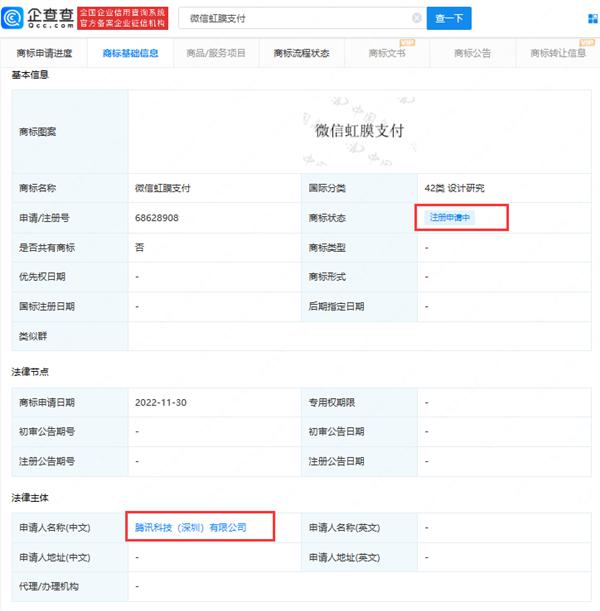Screen dimensions: 600x611
Task: Open the 商标申请进度 tab
Action: 44,53
